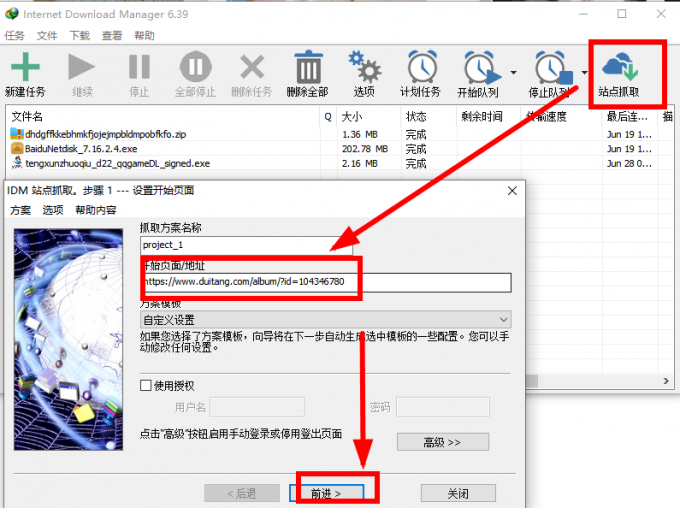Screen dimensions: 680x508
Task: Click the 高级 >> button
Action: (x=442, y=442)
